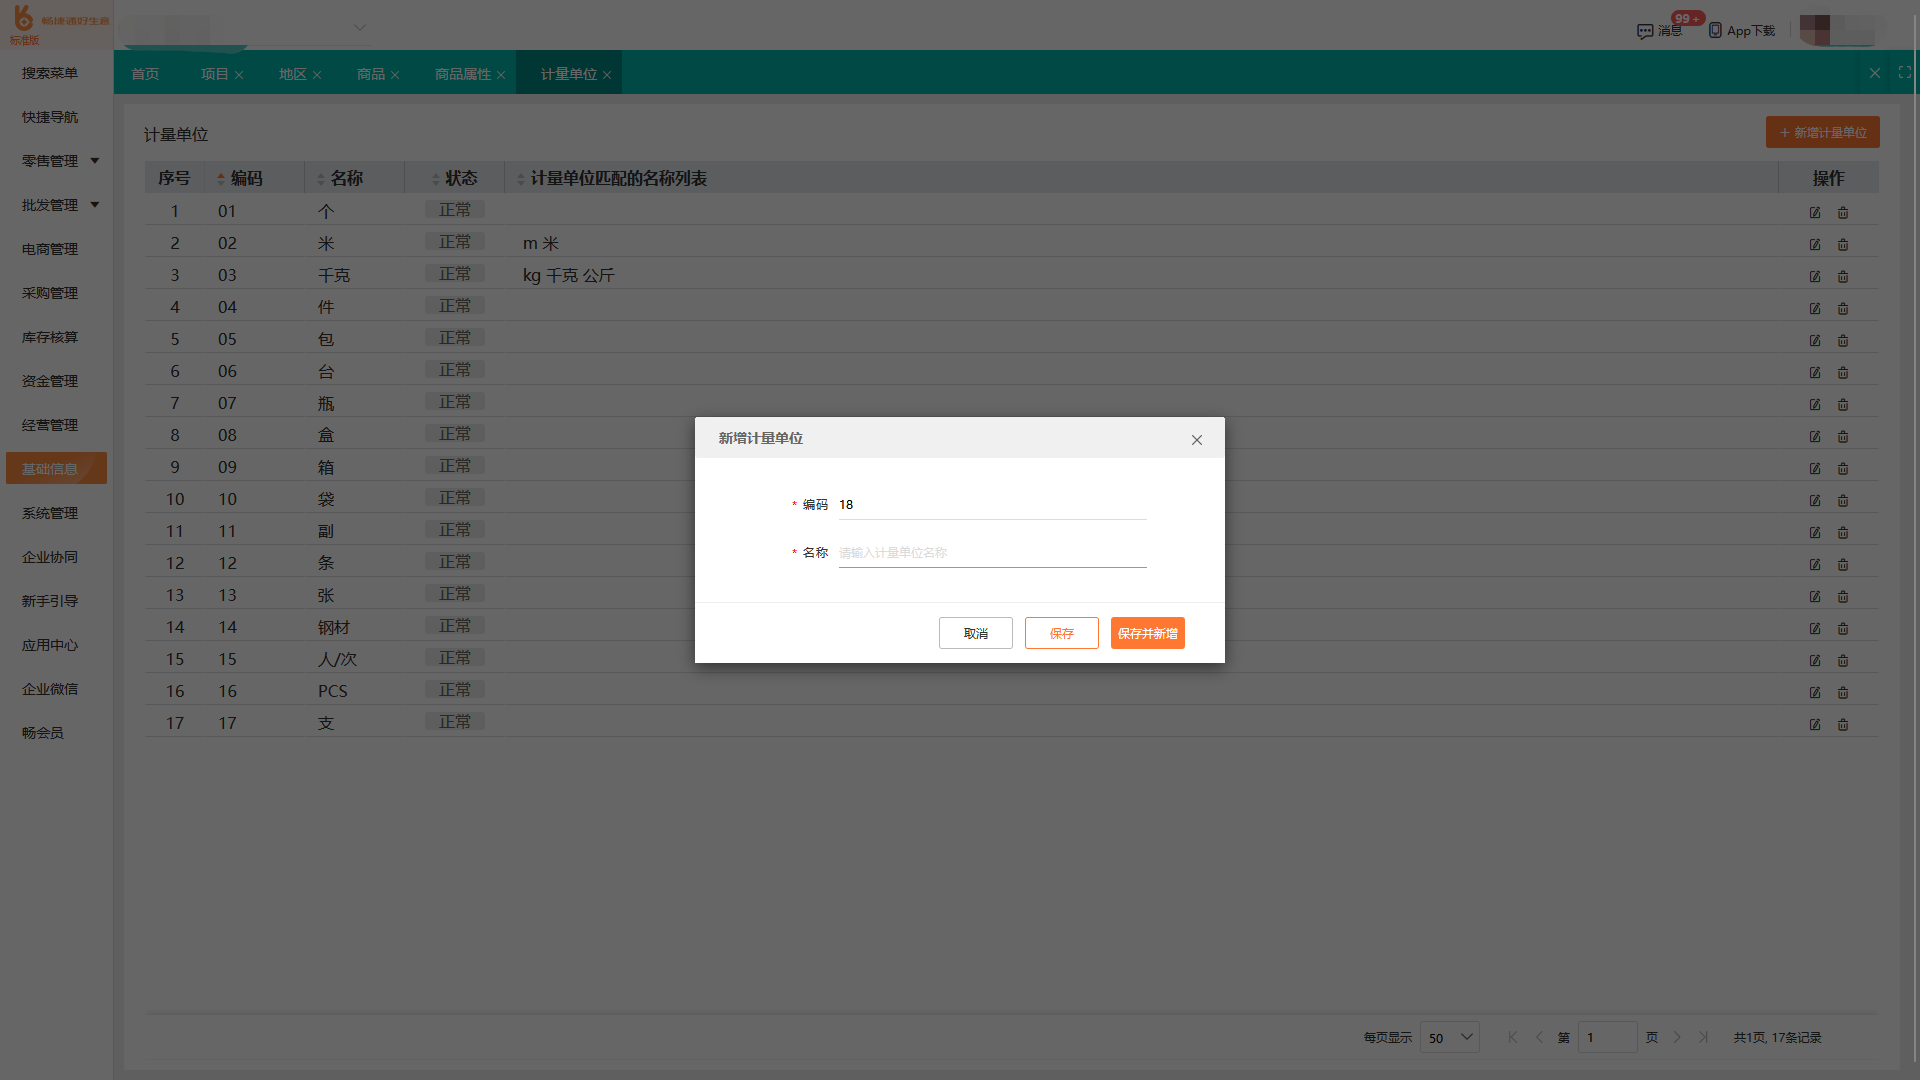
Task: Click the edit icon for row 1
Action: coord(1815,211)
